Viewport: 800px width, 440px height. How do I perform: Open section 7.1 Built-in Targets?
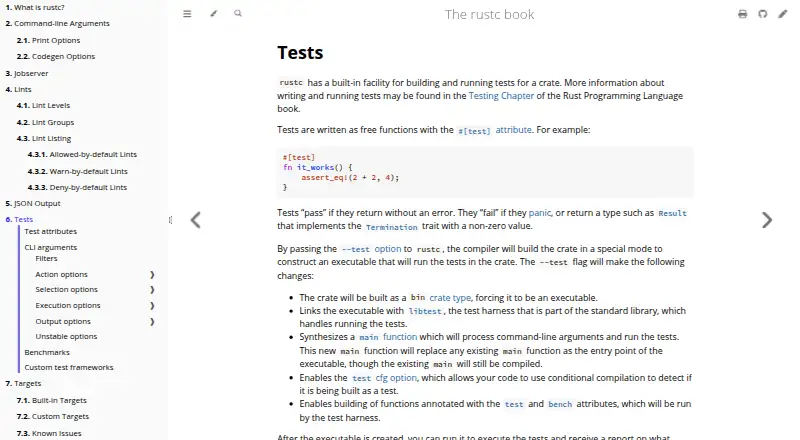click(52, 401)
